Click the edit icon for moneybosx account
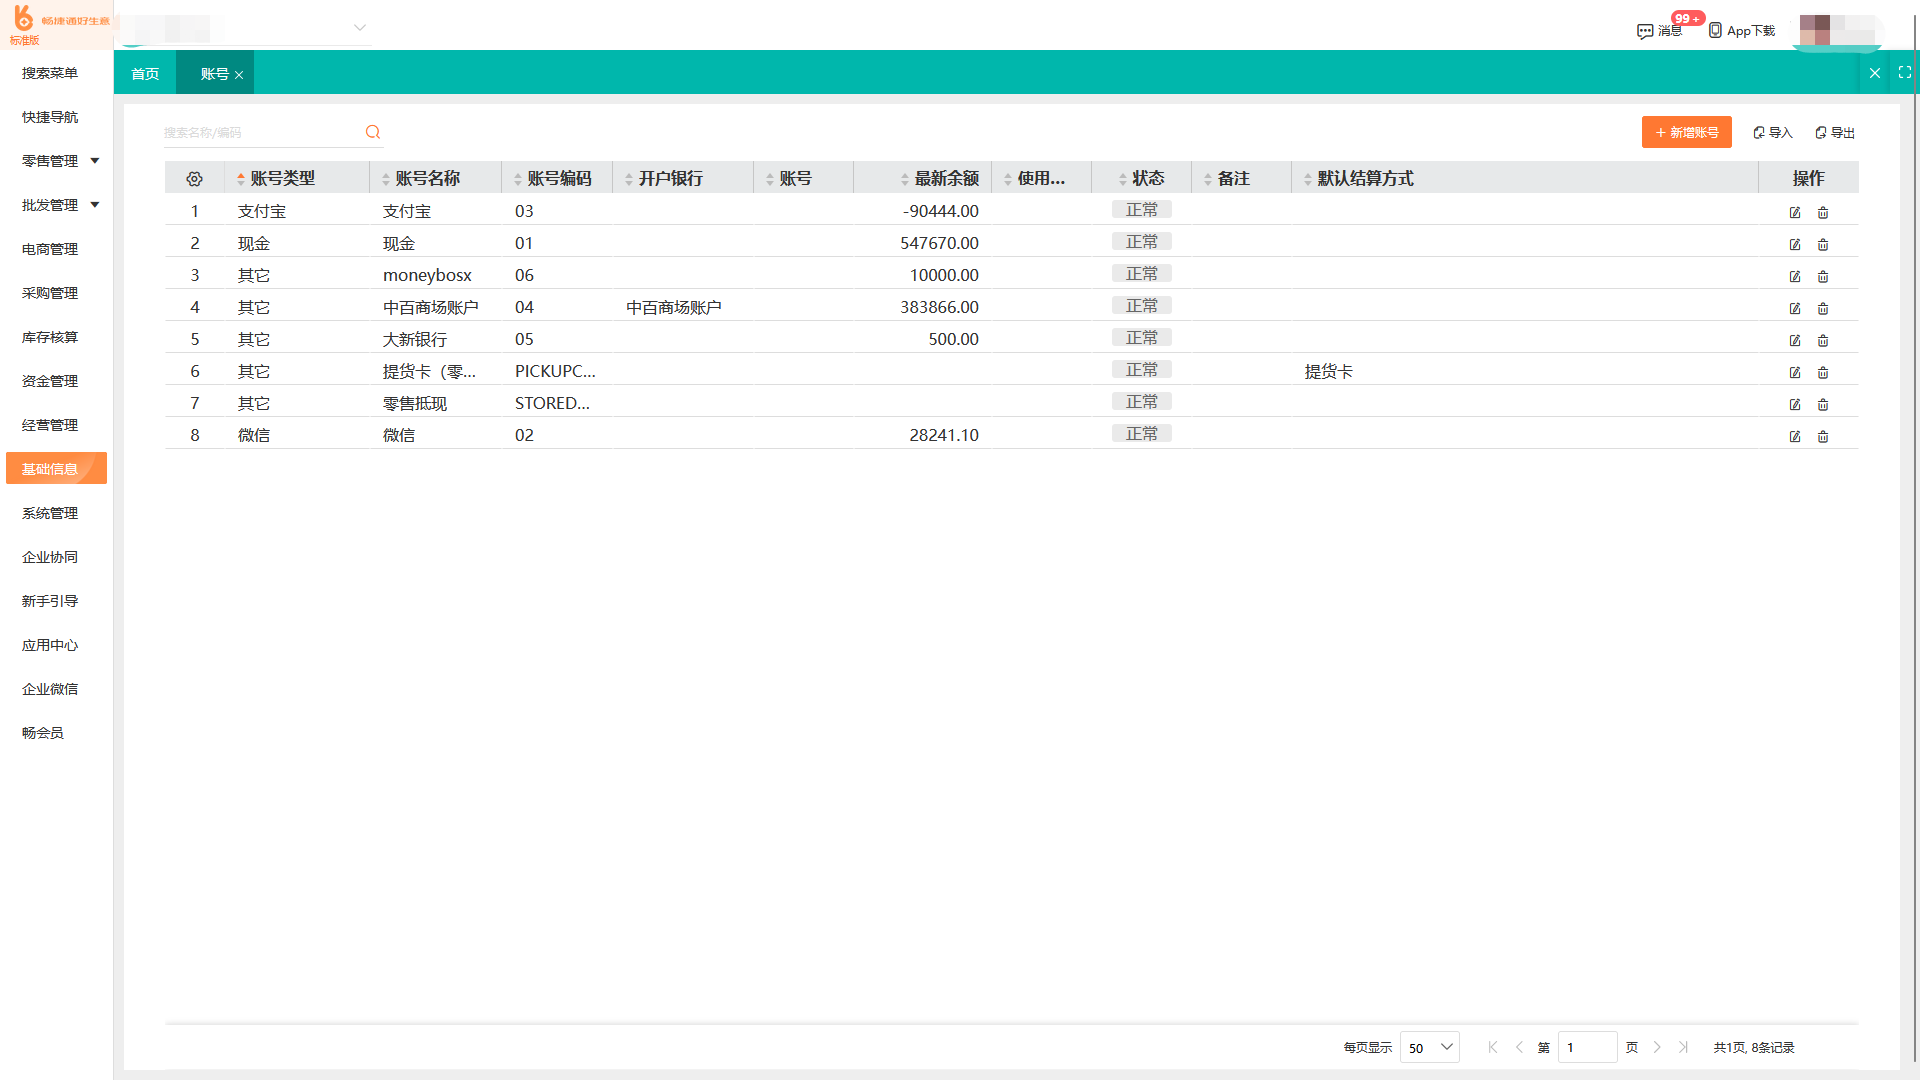 [1796, 274]
